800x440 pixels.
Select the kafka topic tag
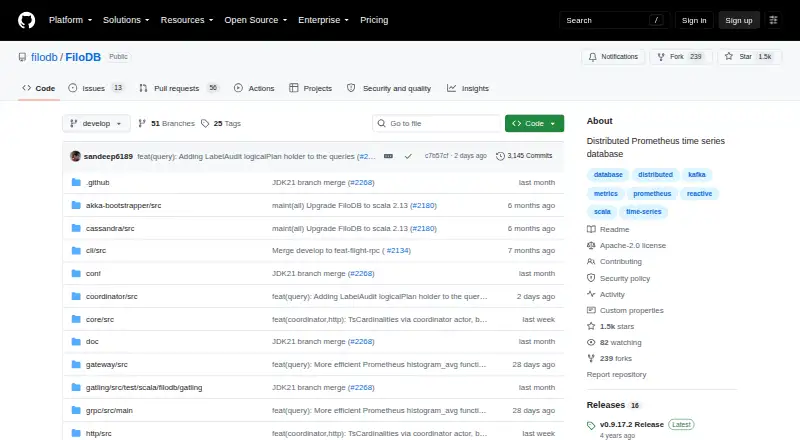coord(696,175)
